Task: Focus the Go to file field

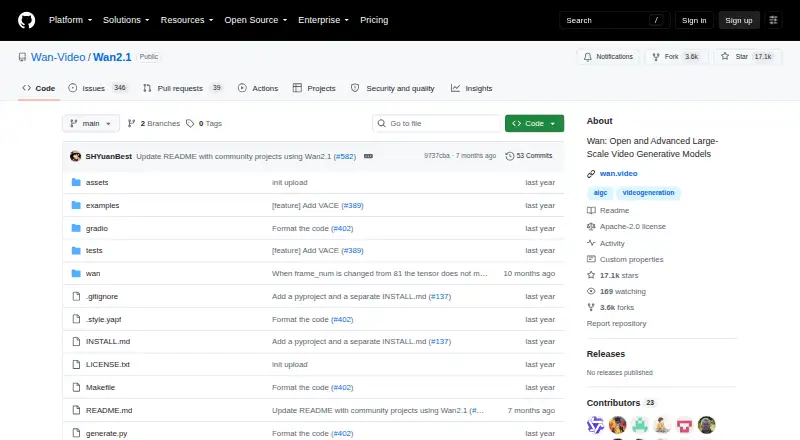Action: point(437,124)
